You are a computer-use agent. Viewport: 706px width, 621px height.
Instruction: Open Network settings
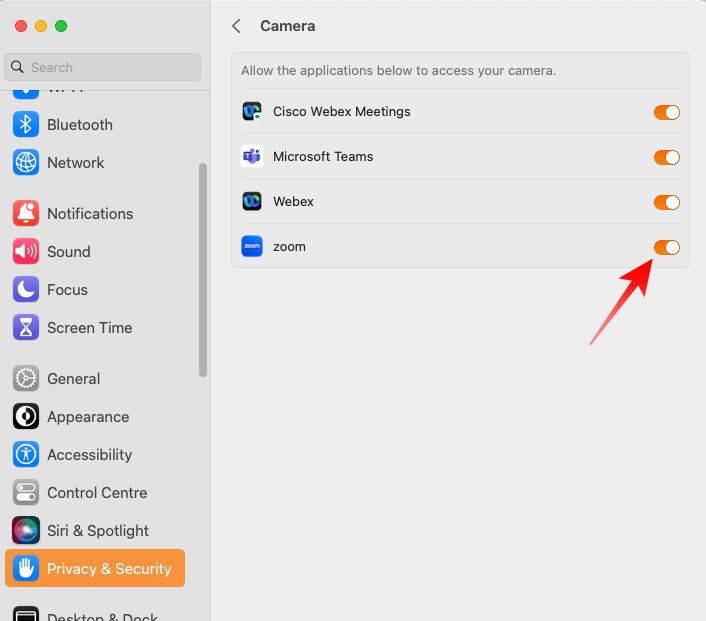(75, 163)
